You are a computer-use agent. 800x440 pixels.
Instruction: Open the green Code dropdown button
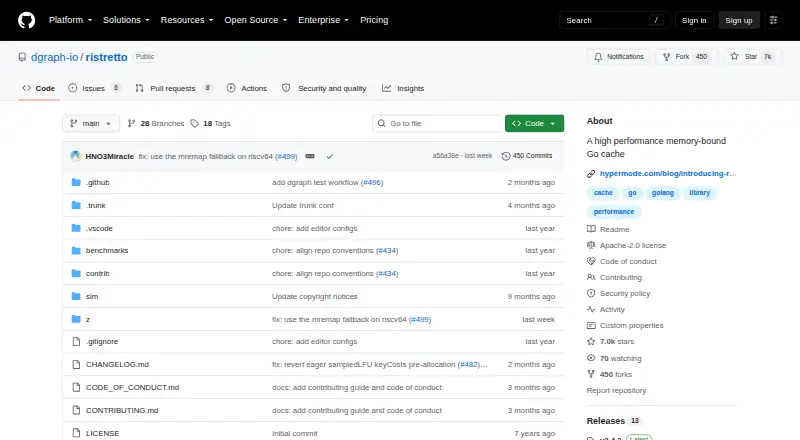click(x=534, y=124)
